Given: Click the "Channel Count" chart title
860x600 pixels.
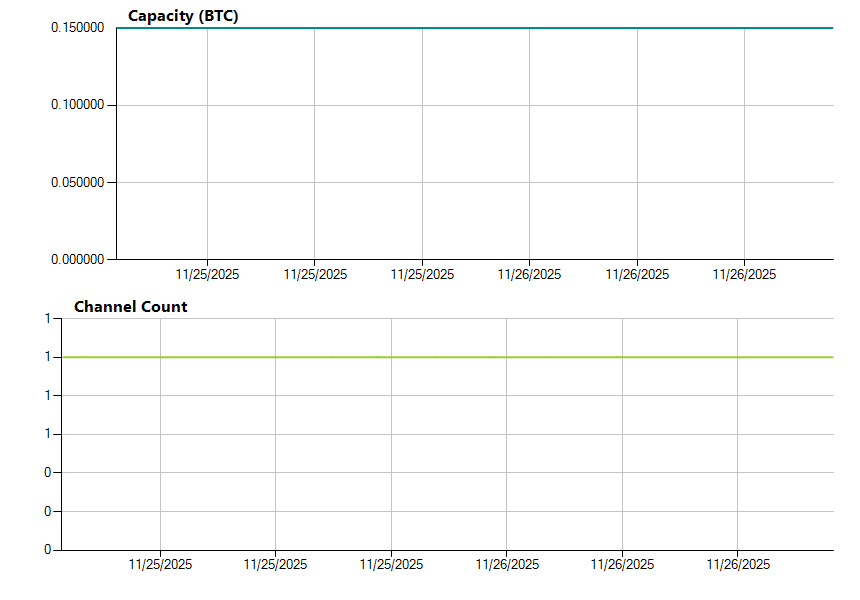Looking at the screenshot, I should coord(130,307).
